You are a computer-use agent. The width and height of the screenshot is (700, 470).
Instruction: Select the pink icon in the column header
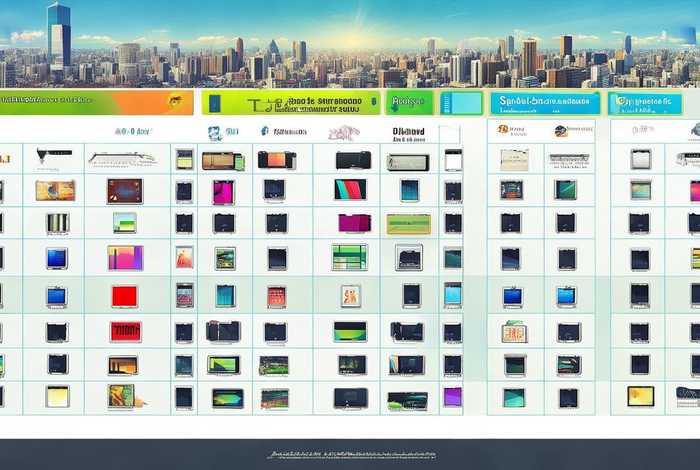point(342,133)
